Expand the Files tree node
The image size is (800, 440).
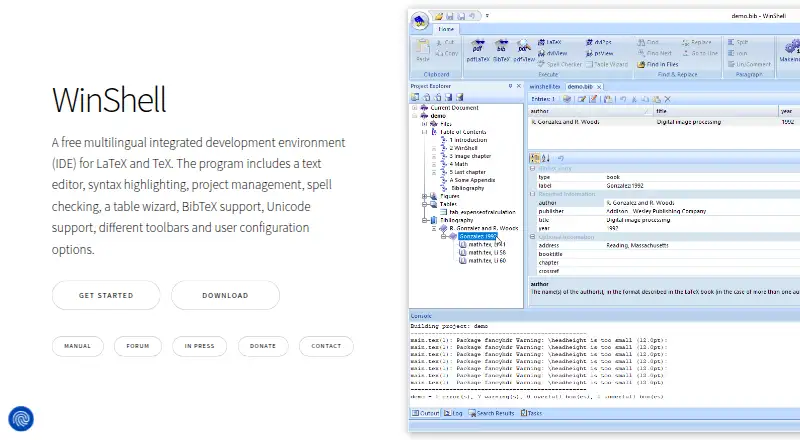424,124
